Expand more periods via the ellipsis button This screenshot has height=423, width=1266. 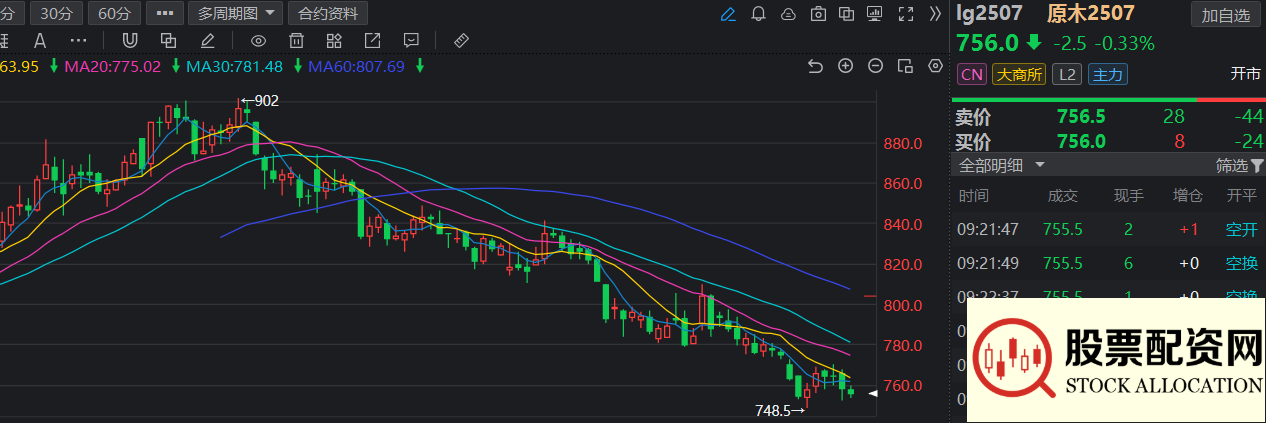click(x=164, y=13)
